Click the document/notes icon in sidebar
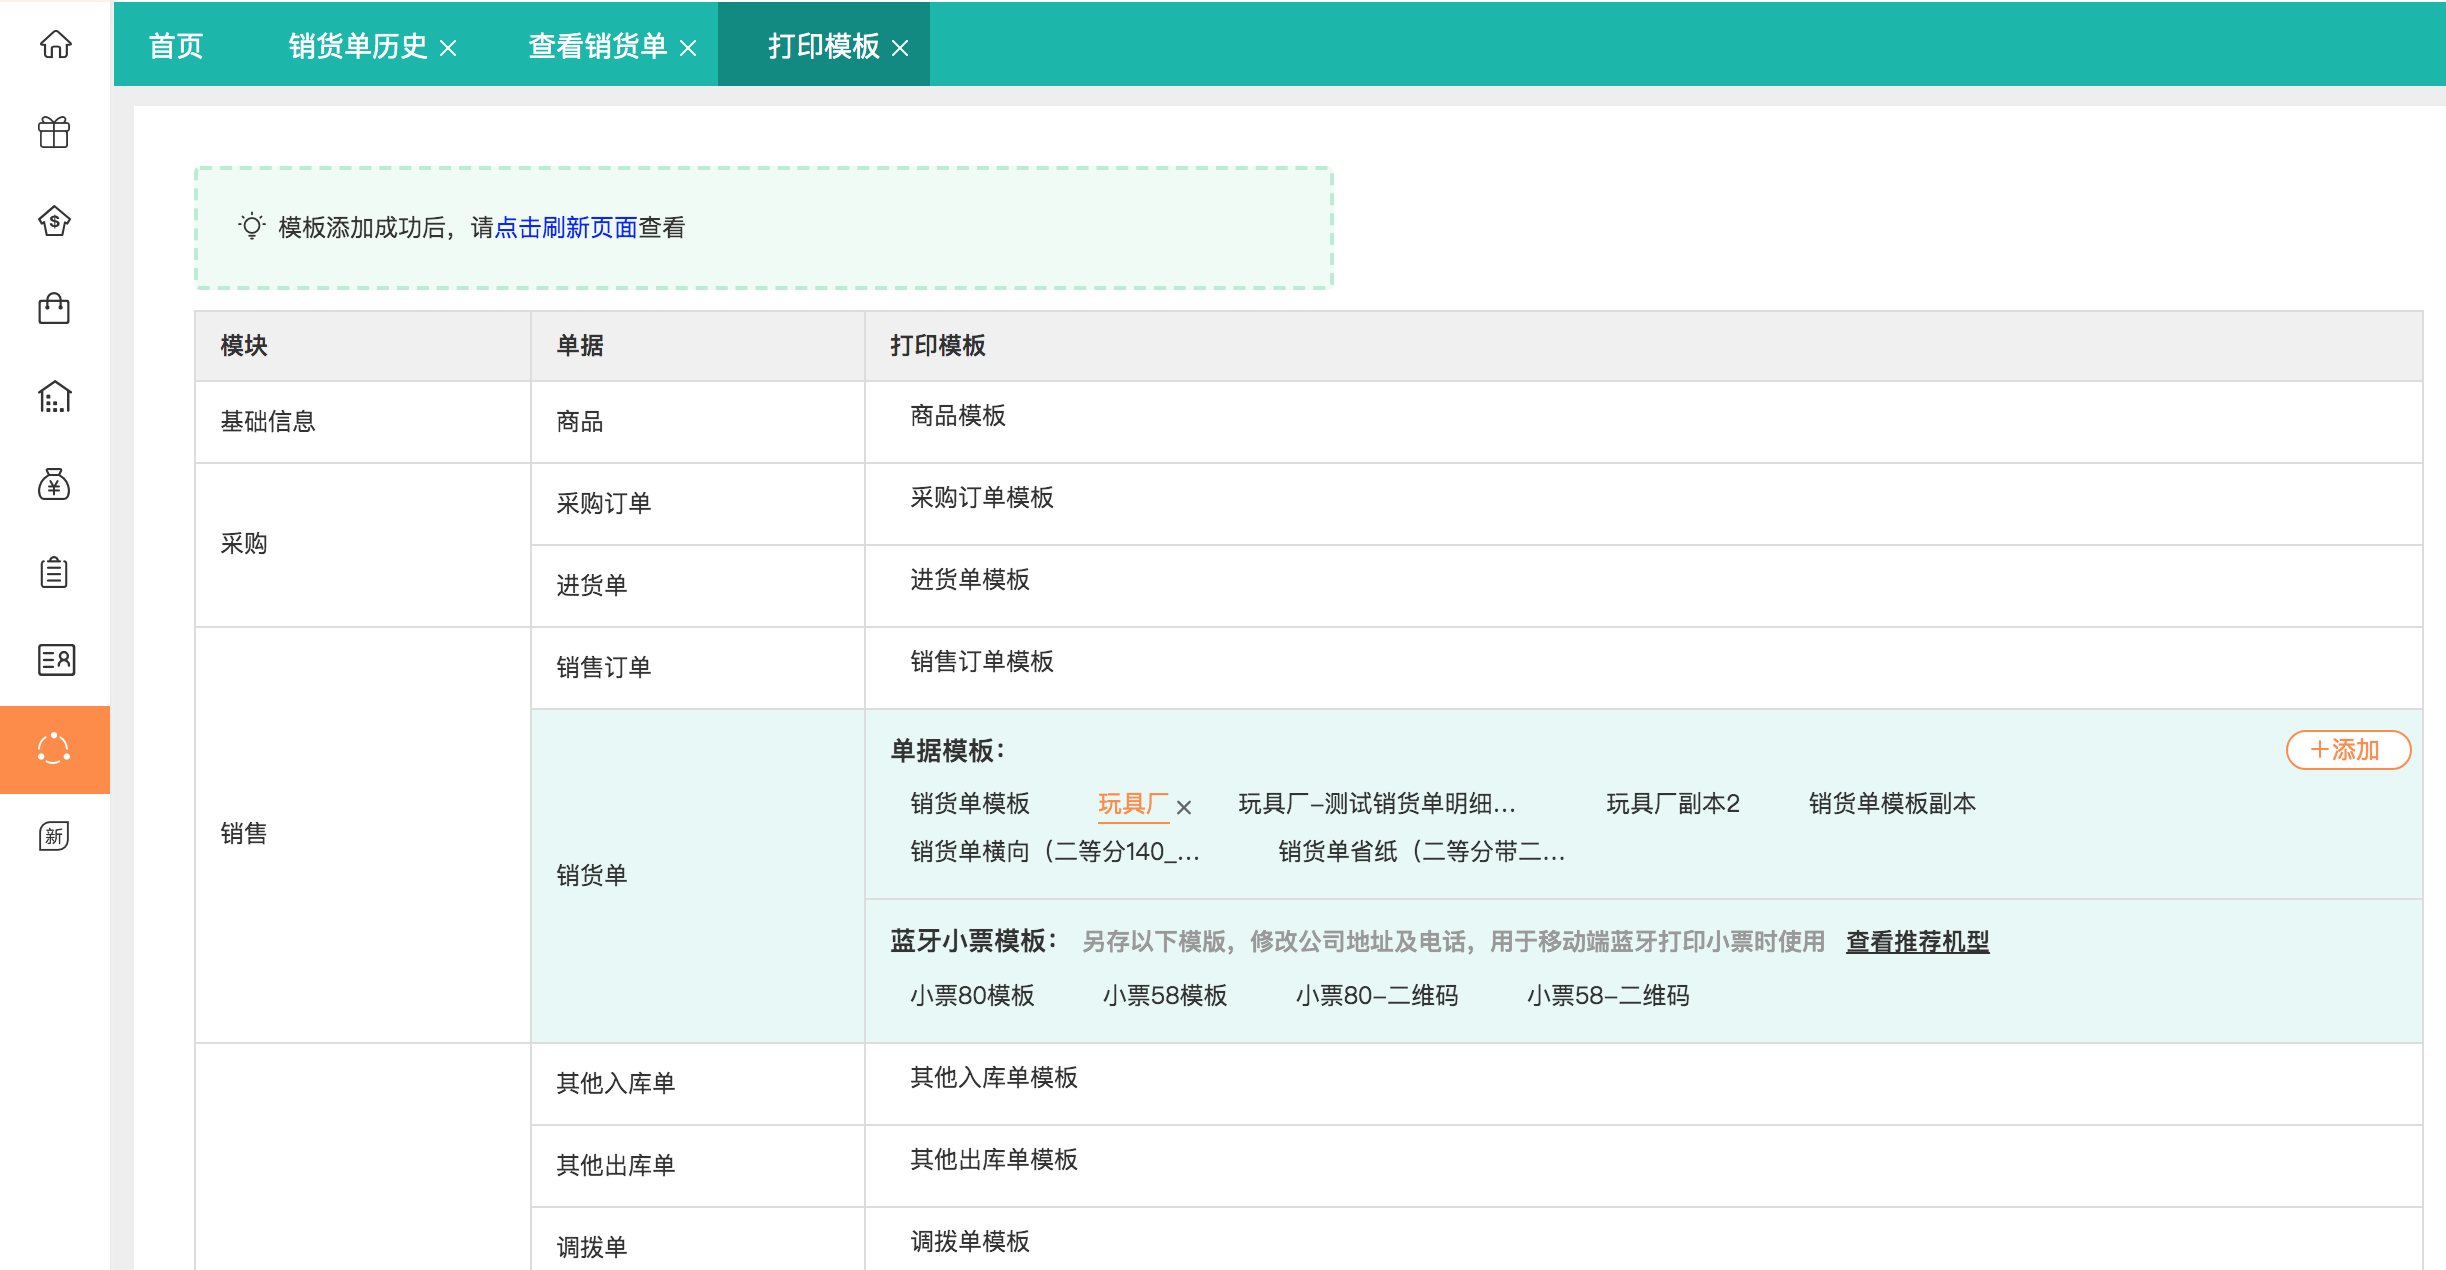This screenshot has width=2446, height=1270. 55,571
